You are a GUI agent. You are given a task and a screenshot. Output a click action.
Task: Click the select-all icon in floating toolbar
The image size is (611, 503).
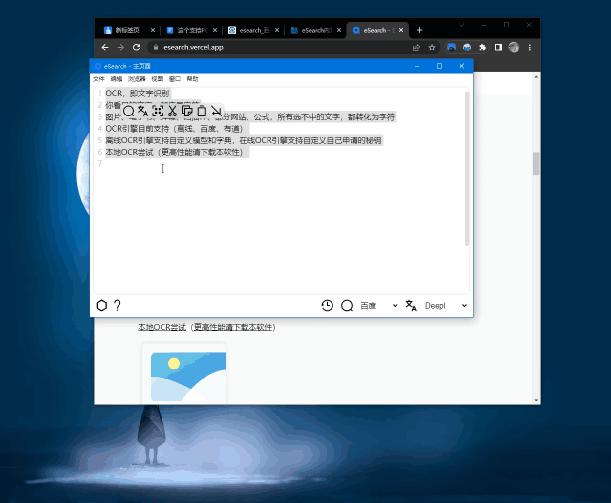click(157, 111)
